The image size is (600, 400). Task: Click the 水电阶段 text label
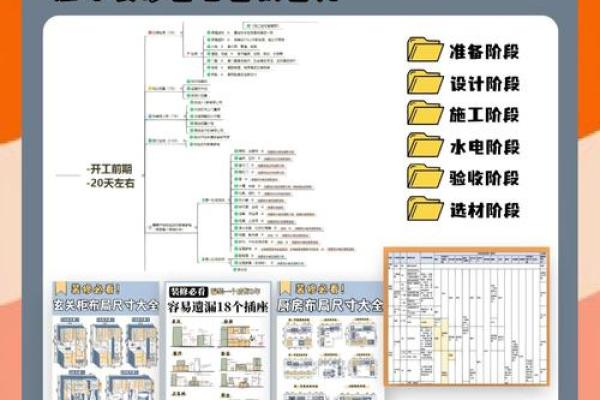click(485, 146)
